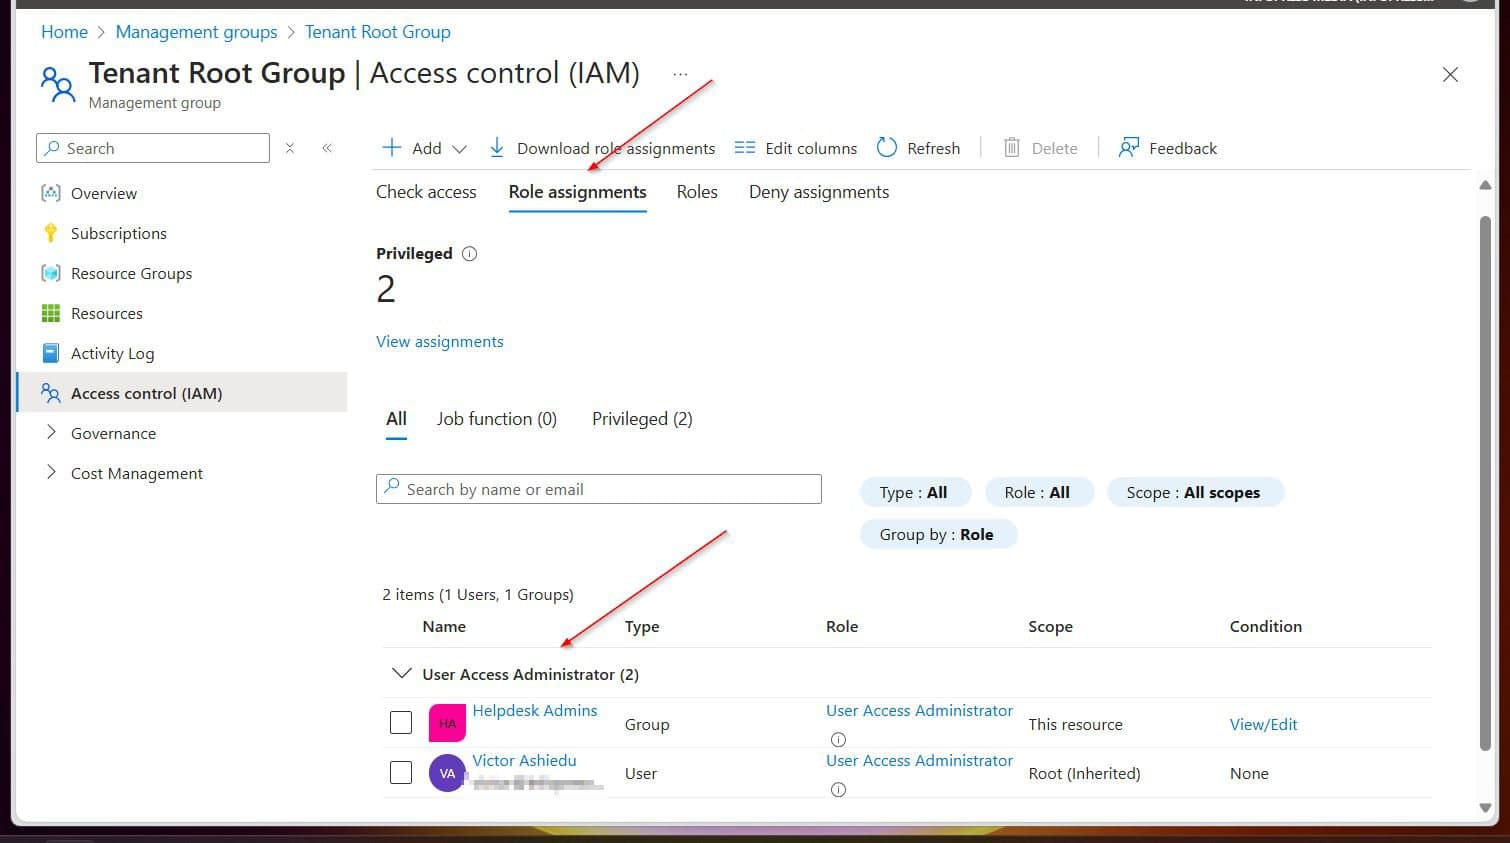1510x843 pixels.
Task: Click inside the Search by name field
Action: 598,489
